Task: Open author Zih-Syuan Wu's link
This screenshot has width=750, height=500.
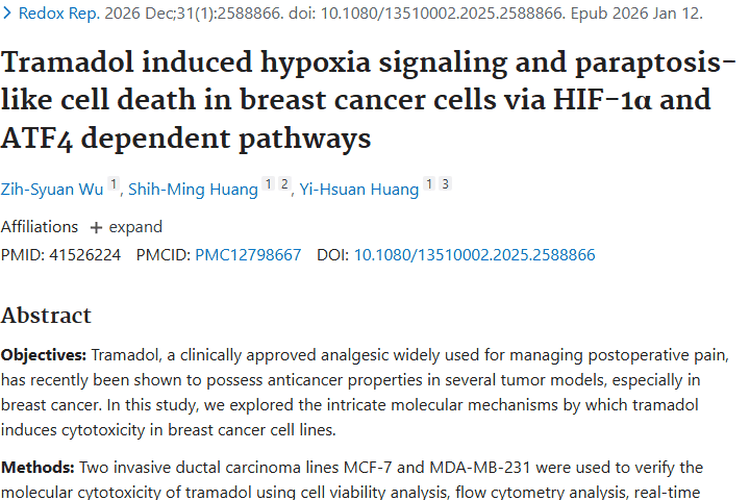Action: [52, 189]
